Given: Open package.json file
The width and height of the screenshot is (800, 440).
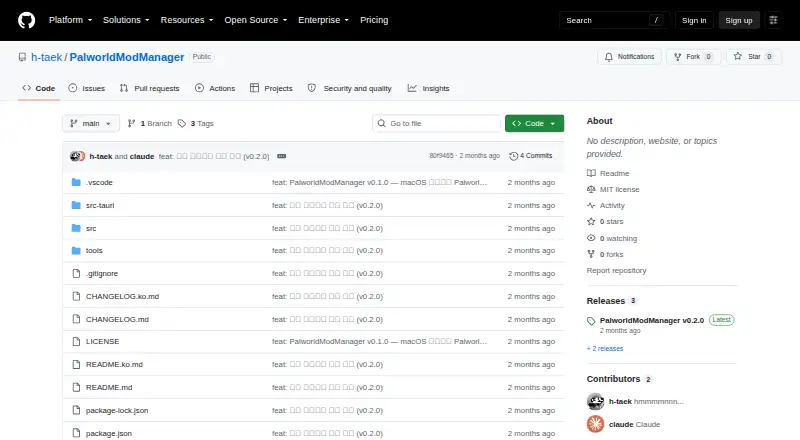Looking at the screenshot, I should click(x=109, y=433).
